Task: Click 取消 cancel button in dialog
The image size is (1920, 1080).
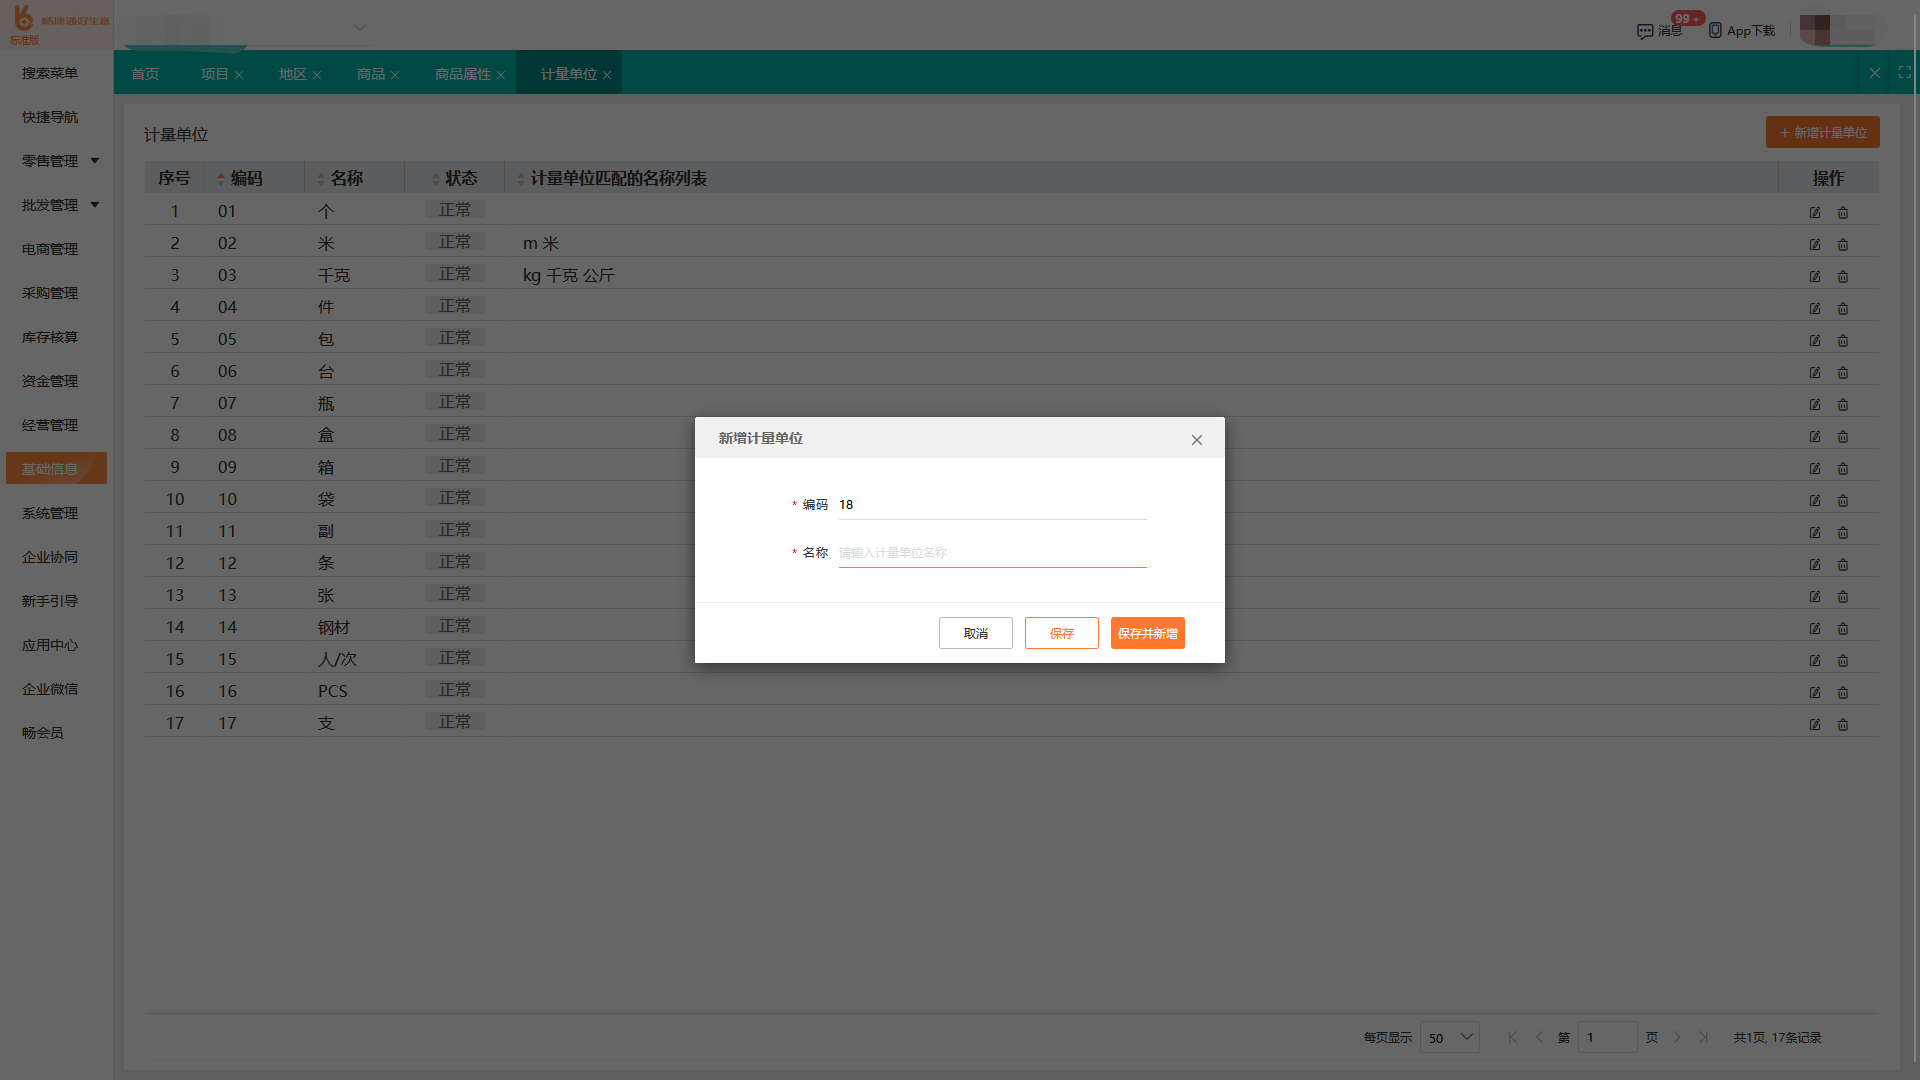Action: pyautogui.click(x=976, y=633)
